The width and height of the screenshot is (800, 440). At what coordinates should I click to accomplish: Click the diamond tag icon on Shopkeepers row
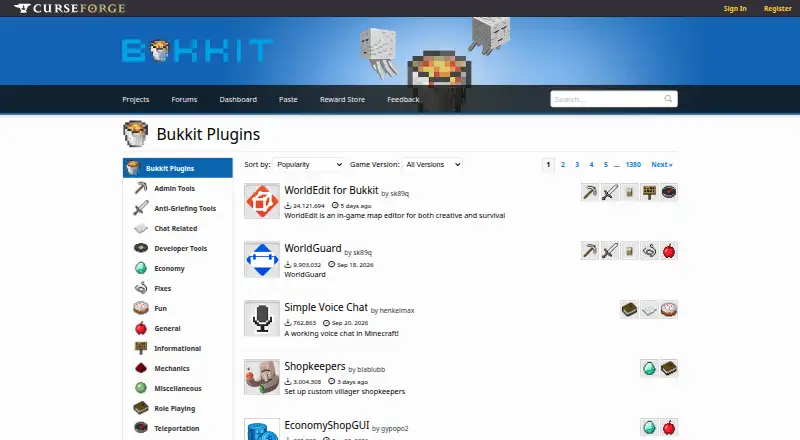[x=649, y=368]
